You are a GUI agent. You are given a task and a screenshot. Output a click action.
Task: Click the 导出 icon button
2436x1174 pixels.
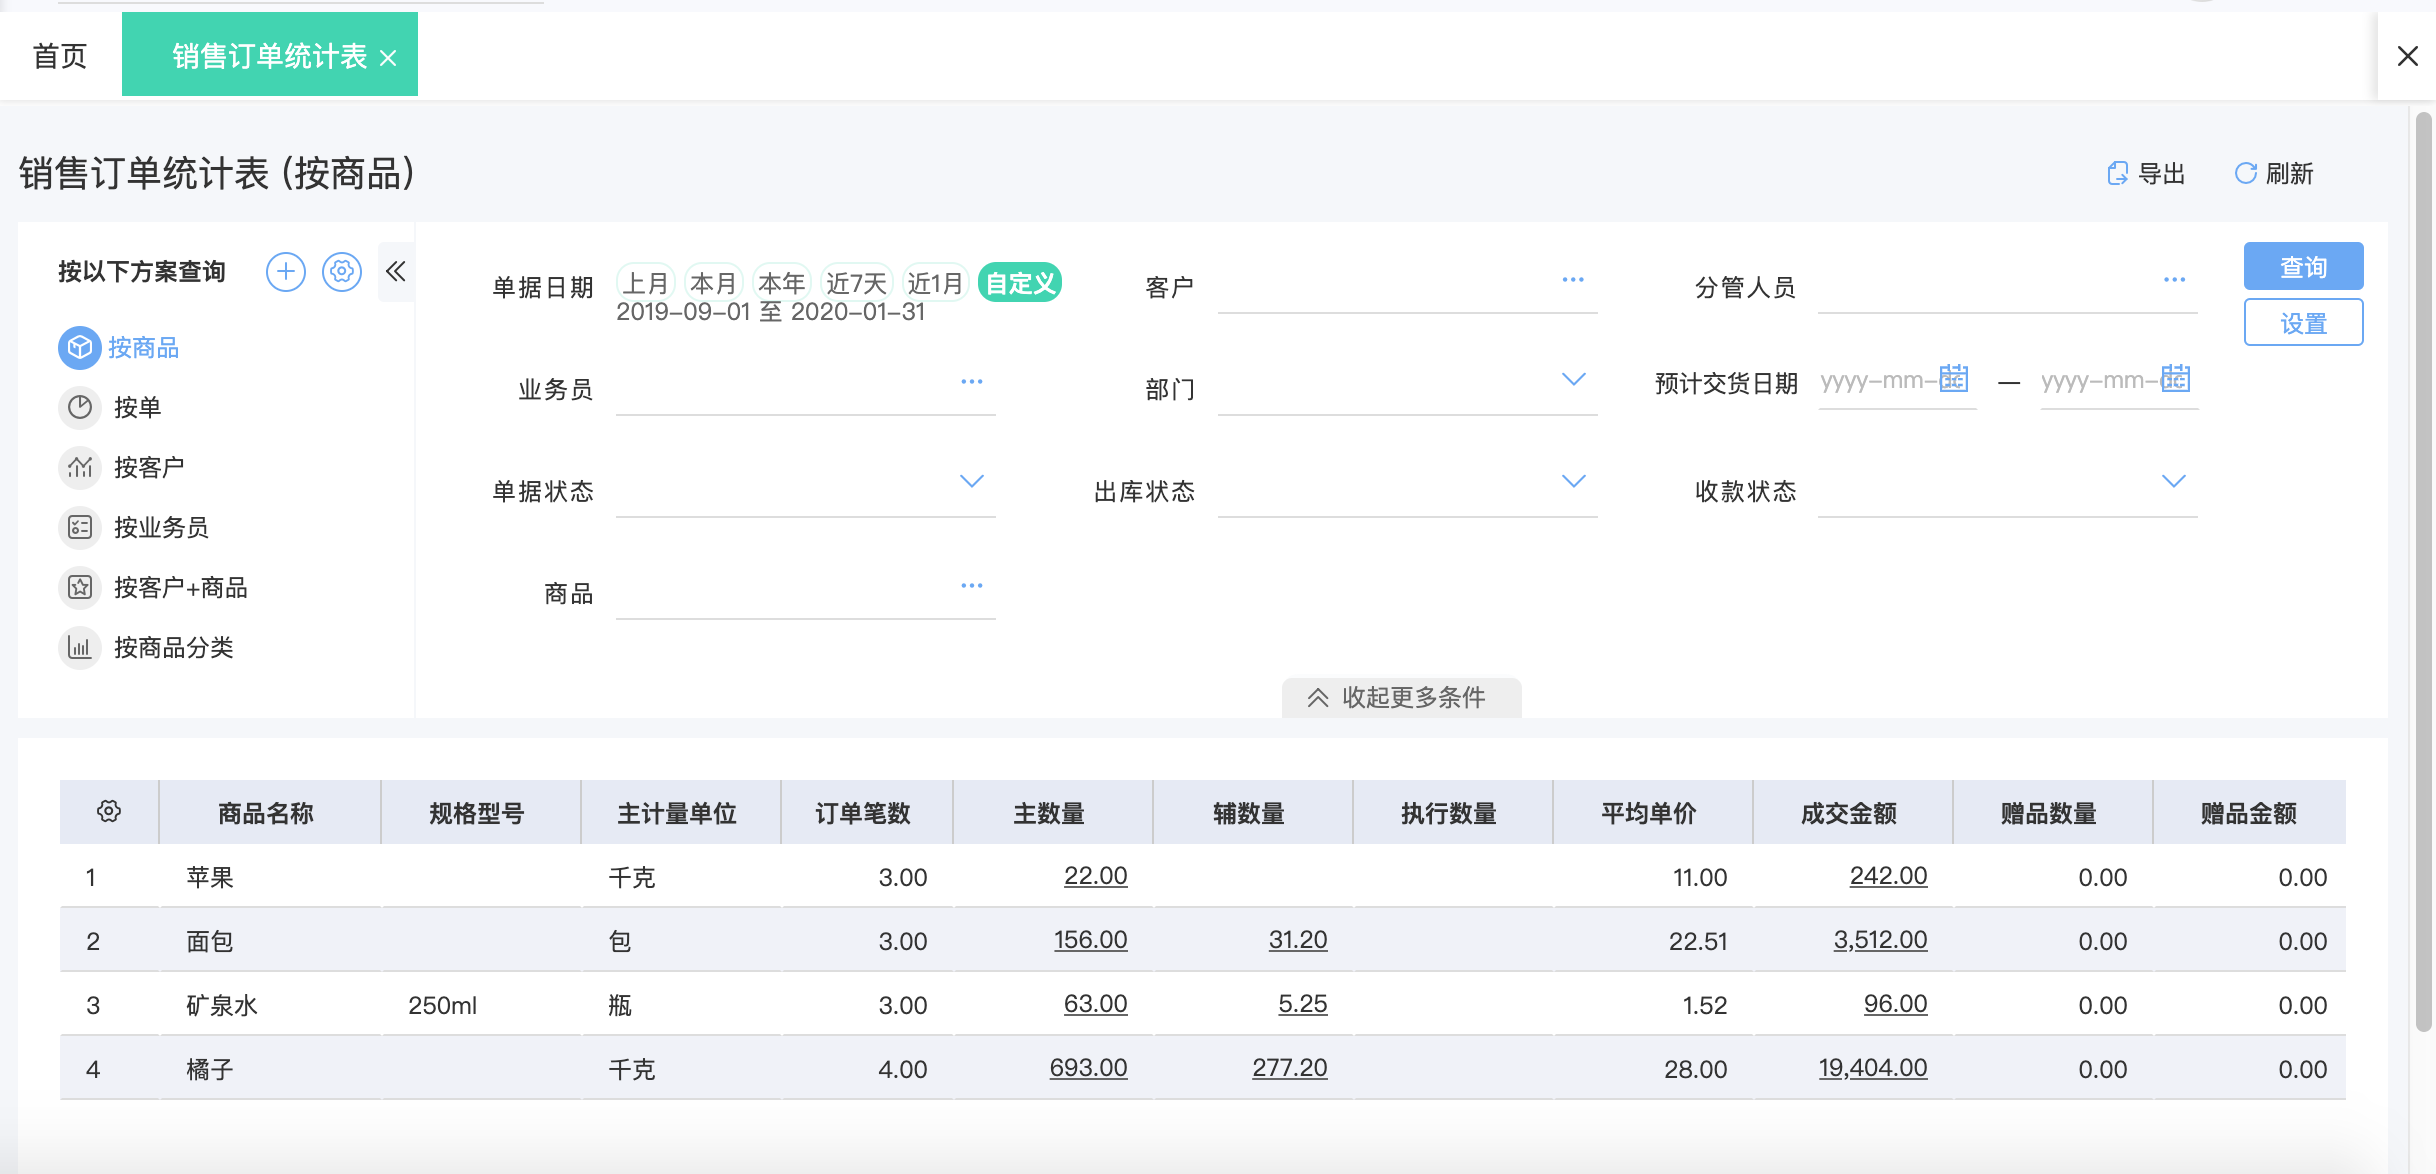(2118, 172)
